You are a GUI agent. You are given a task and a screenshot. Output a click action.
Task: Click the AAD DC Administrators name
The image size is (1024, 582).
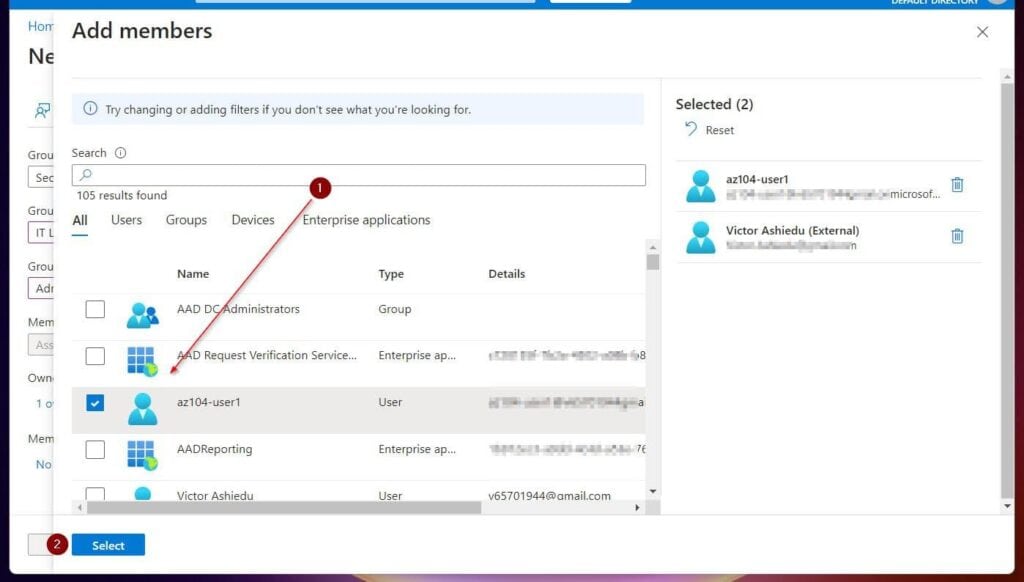238,309
